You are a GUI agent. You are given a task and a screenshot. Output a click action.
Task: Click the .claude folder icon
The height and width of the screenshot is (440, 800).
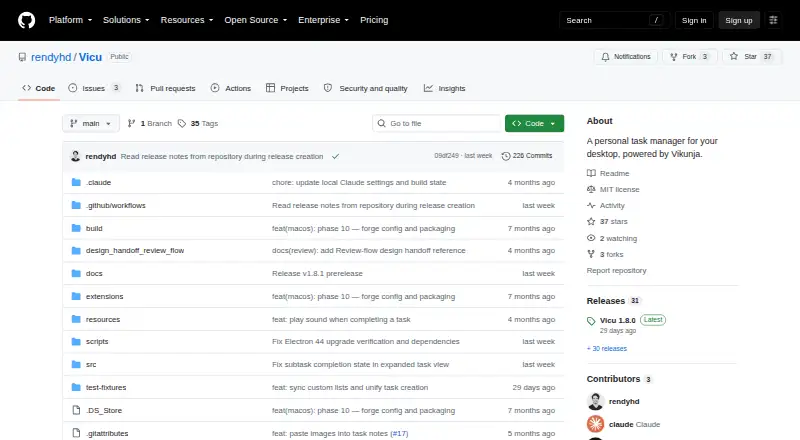(76, 182)
